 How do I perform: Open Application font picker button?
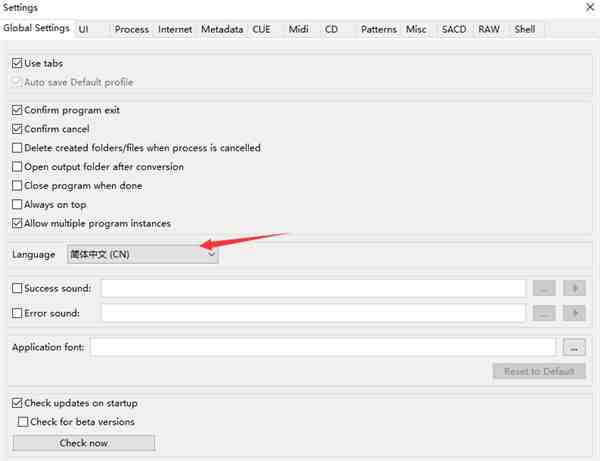[x=574, y=348]
